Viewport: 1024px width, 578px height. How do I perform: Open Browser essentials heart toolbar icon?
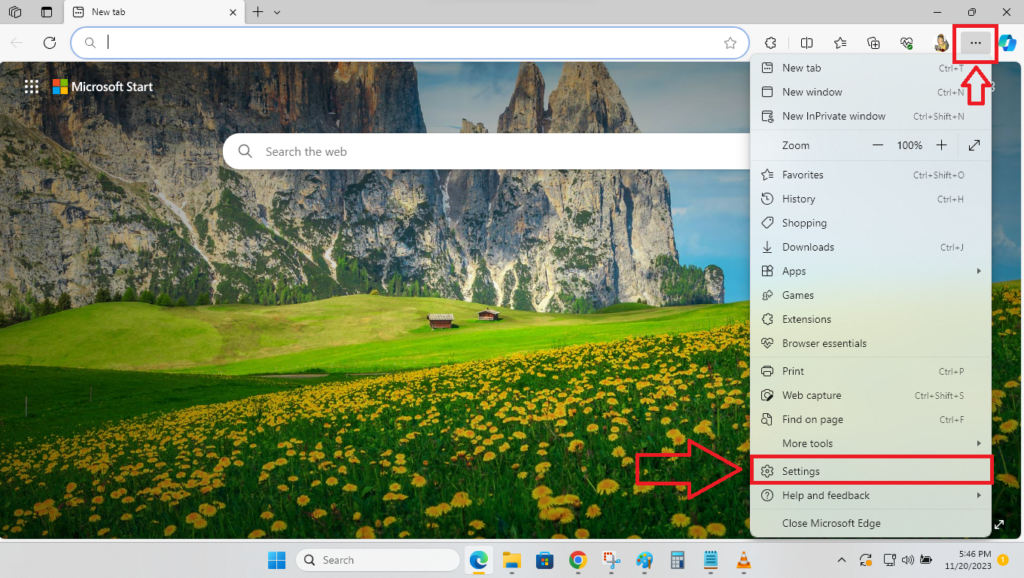[x=906, y=43]
